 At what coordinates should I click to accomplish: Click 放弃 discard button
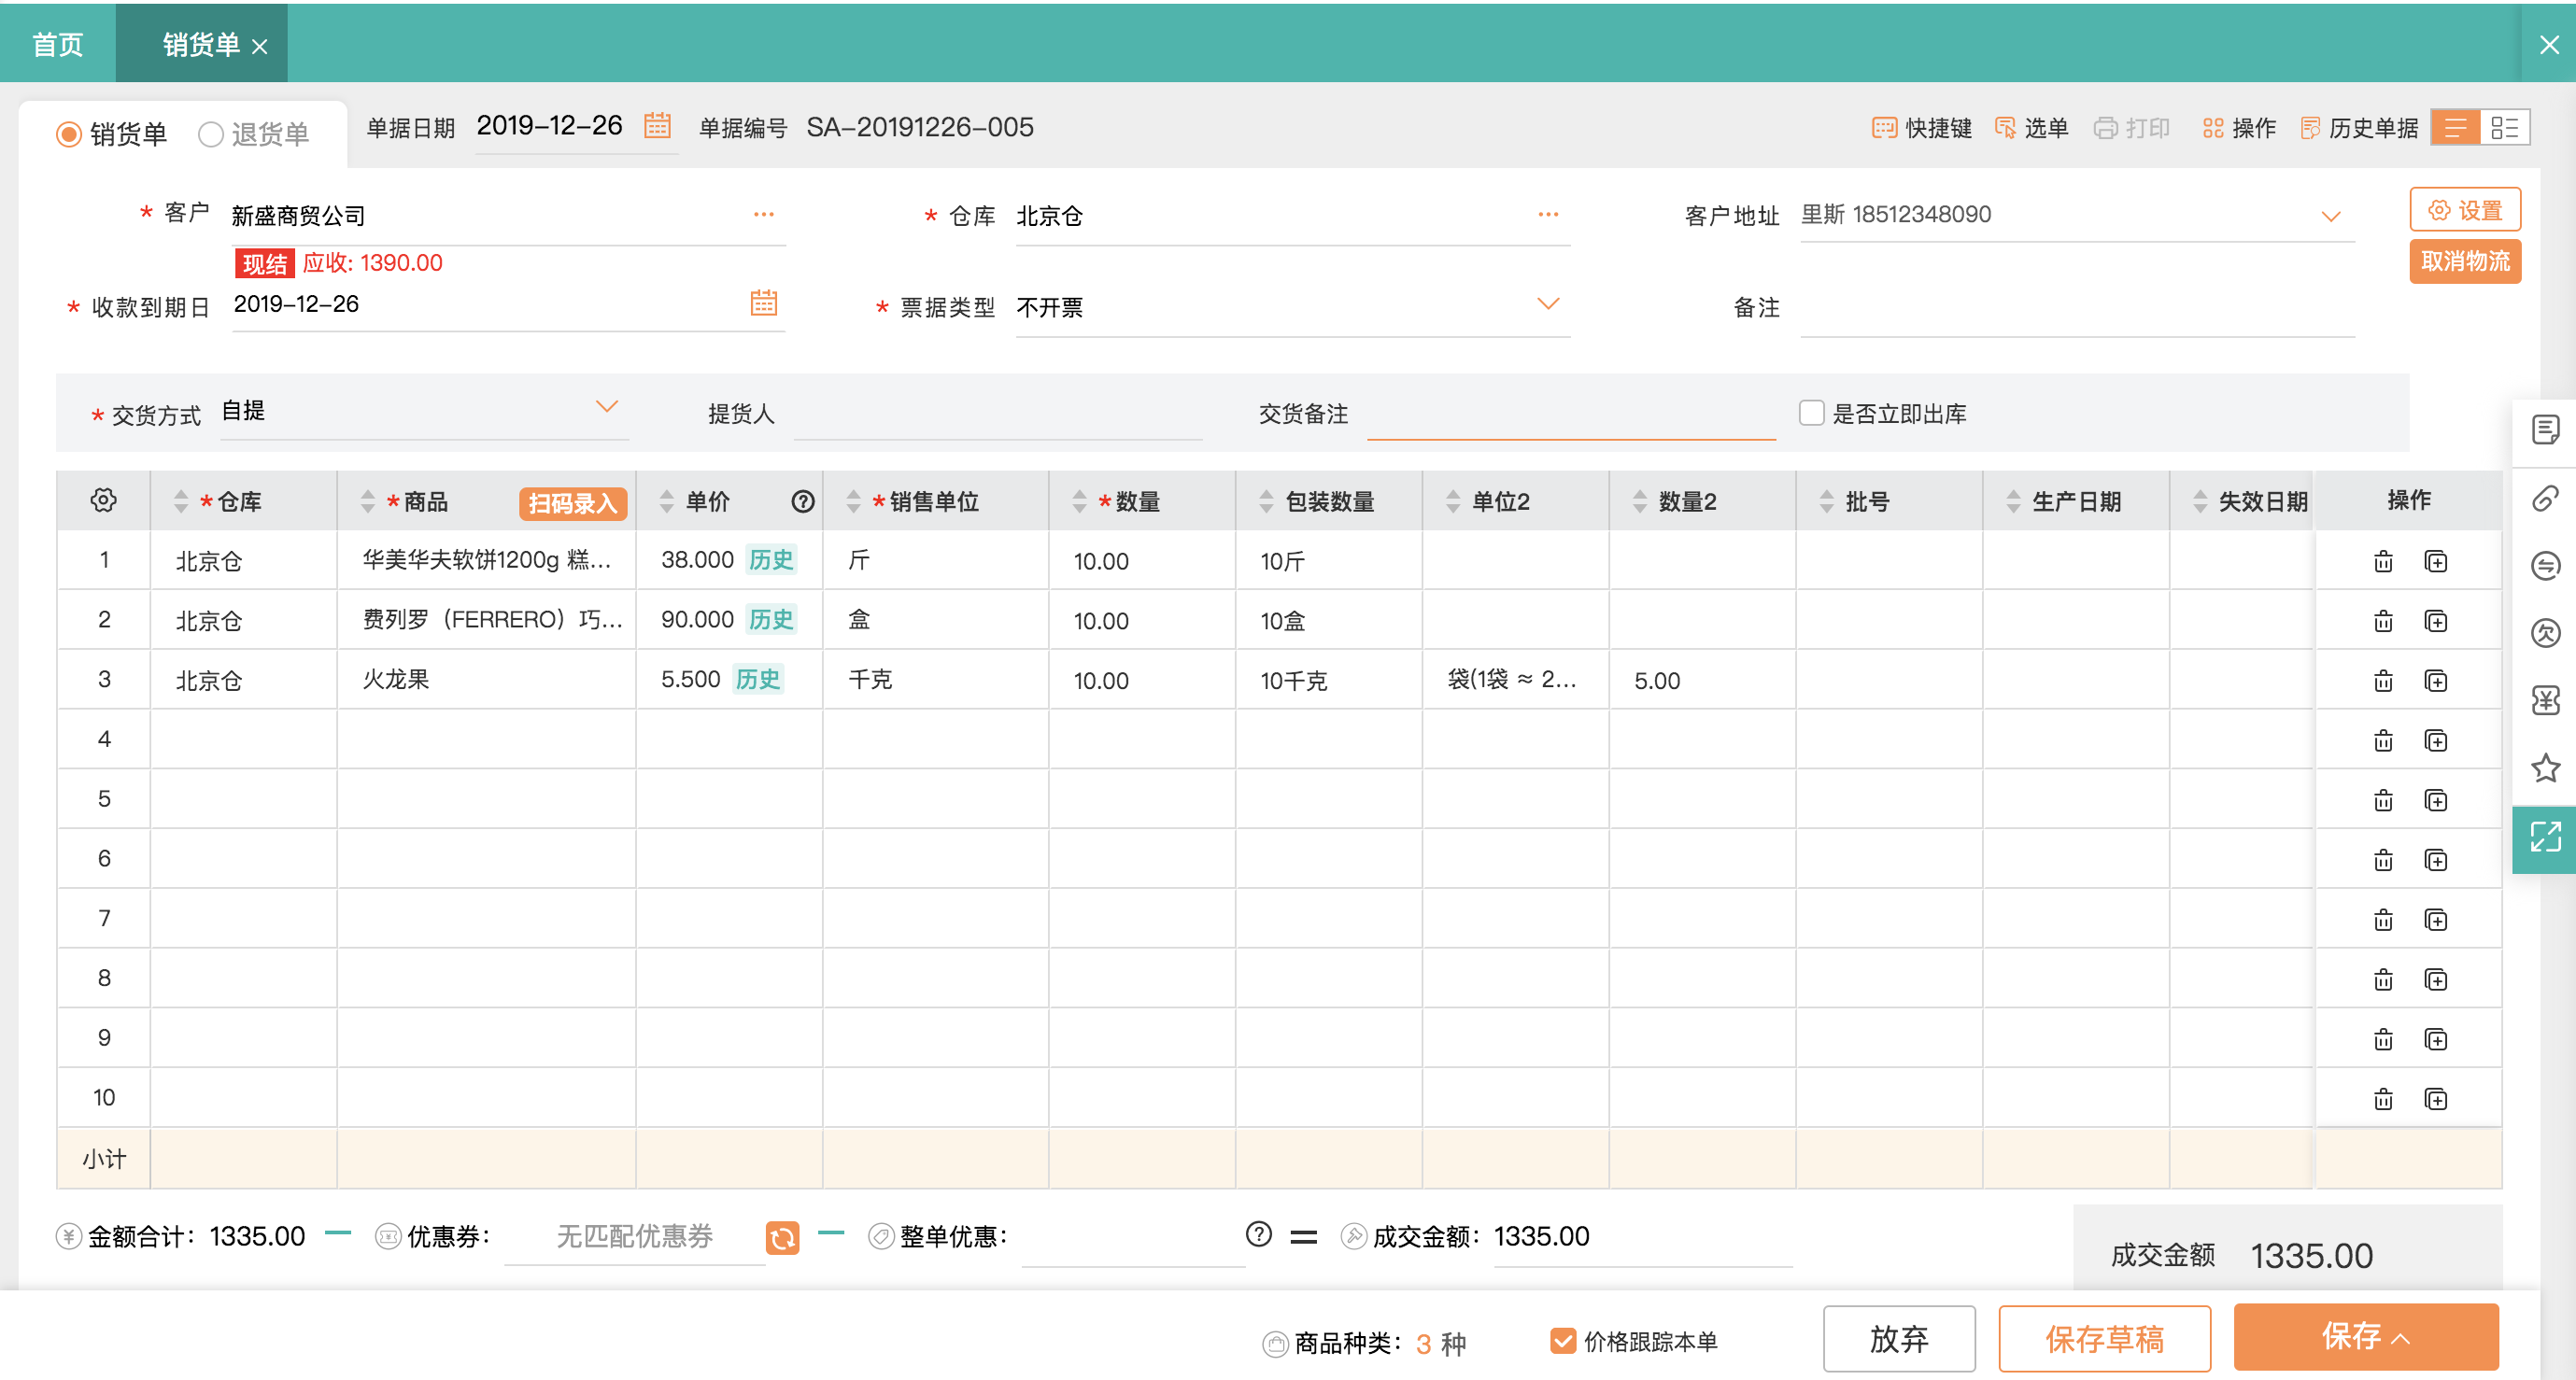coord(1896,1334)
